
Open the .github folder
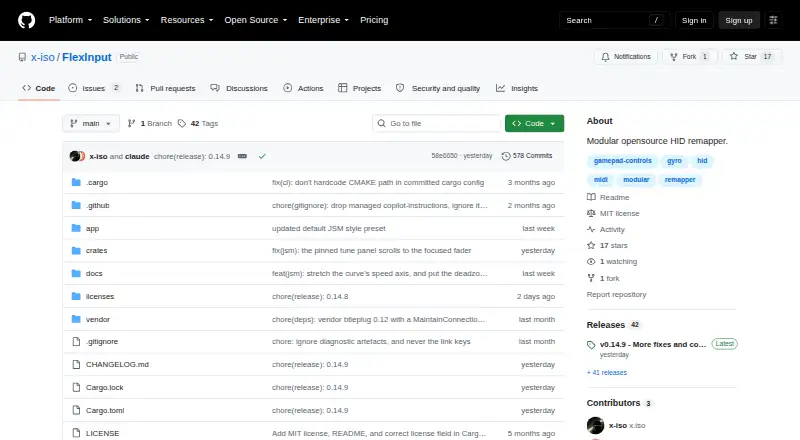click(x=97, y=205)
